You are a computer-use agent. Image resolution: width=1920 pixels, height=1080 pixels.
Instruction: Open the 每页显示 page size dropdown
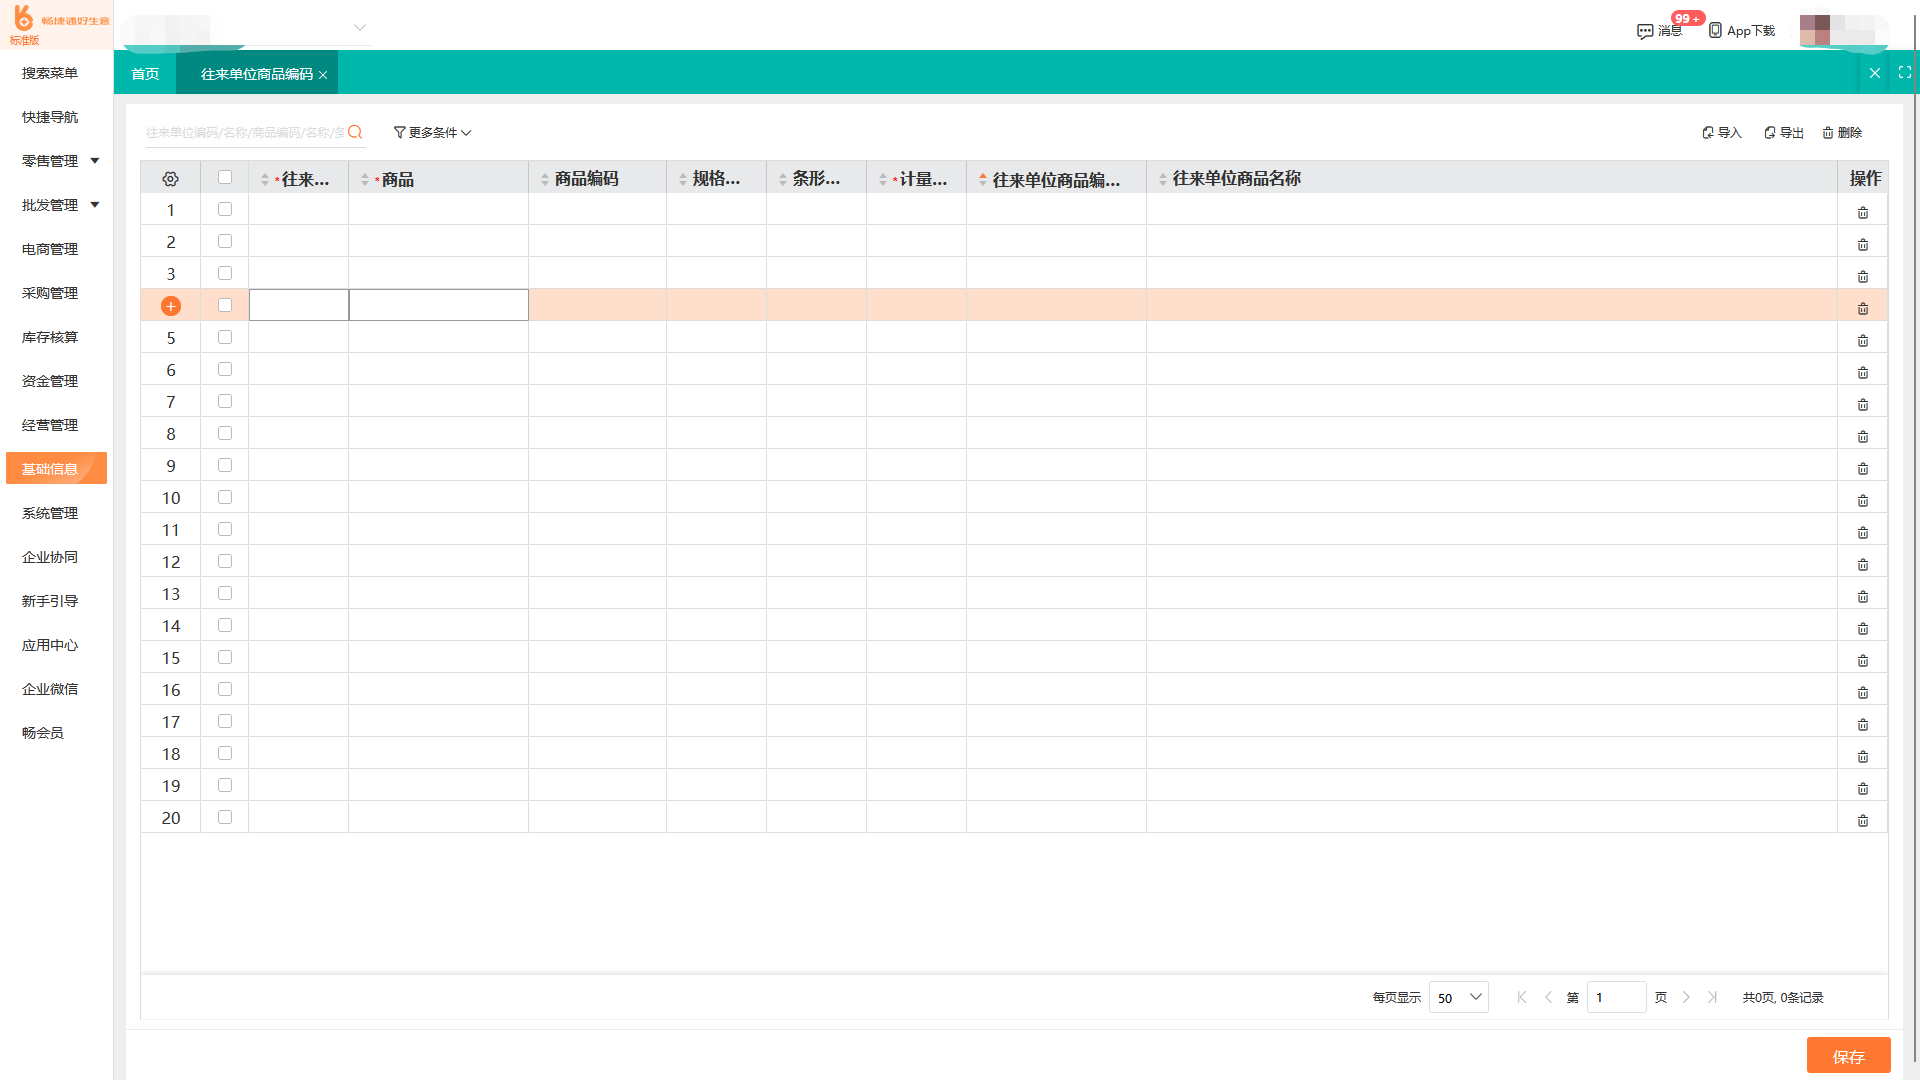tap(1461, 997)
